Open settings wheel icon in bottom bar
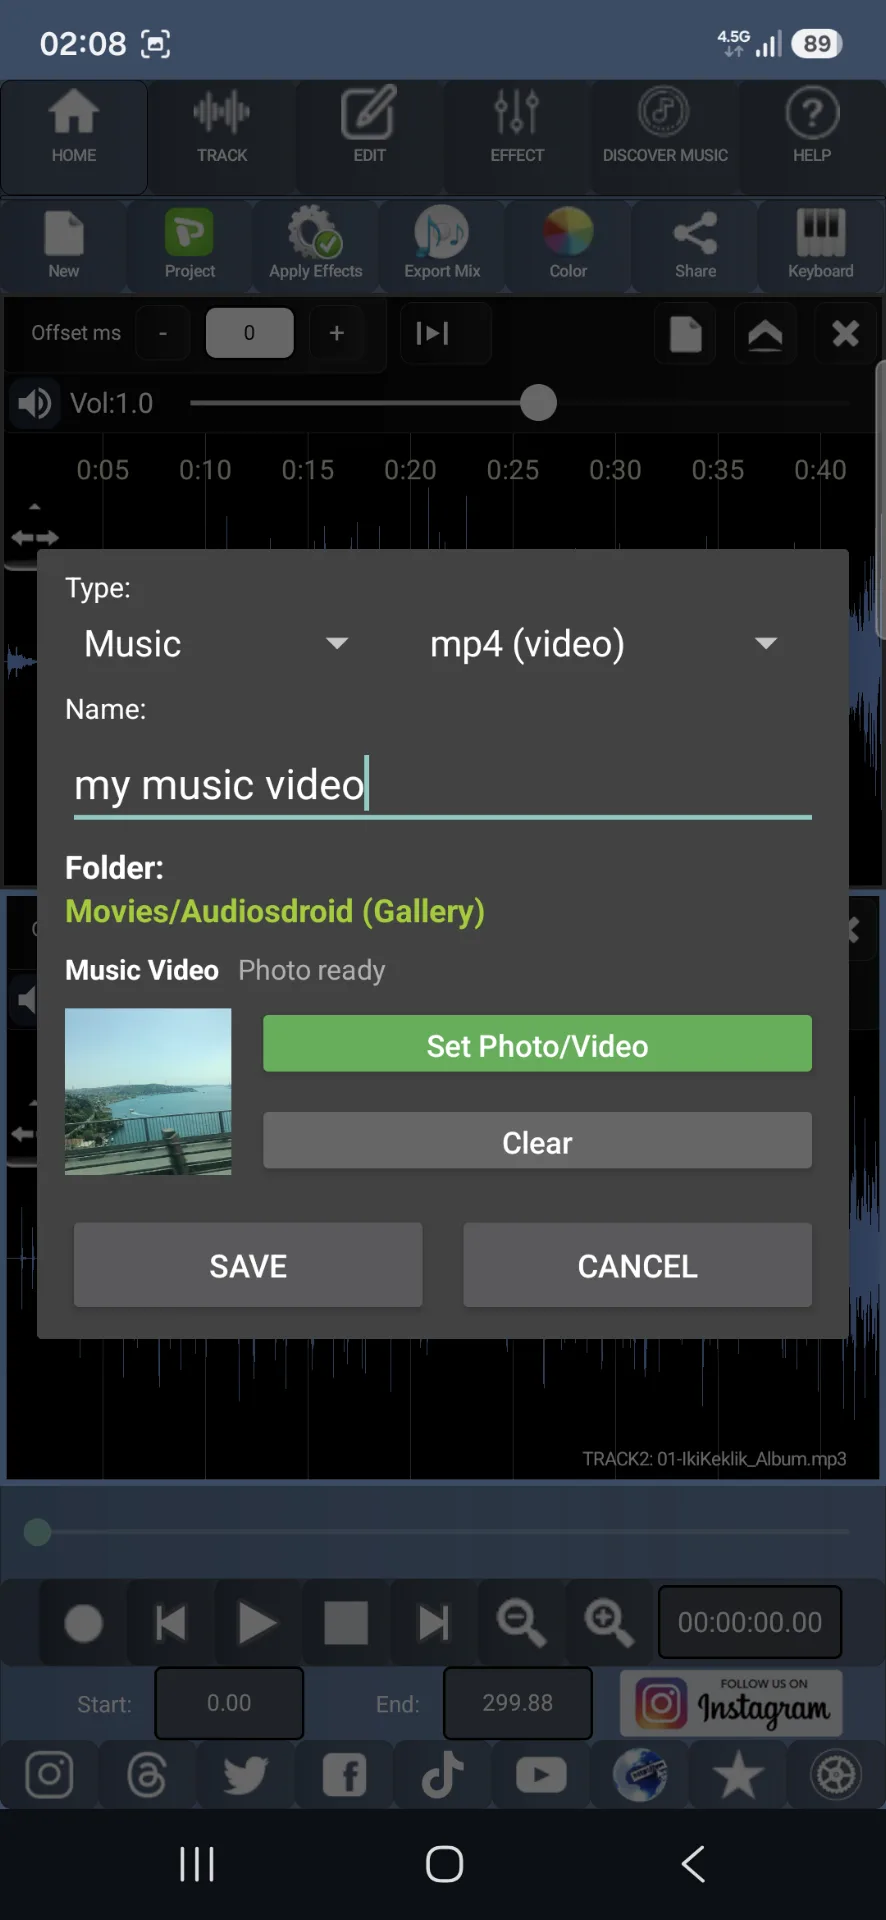The height and width of the screenshot is (1920, 886). pyautogui.click(x=837, y=1775)
